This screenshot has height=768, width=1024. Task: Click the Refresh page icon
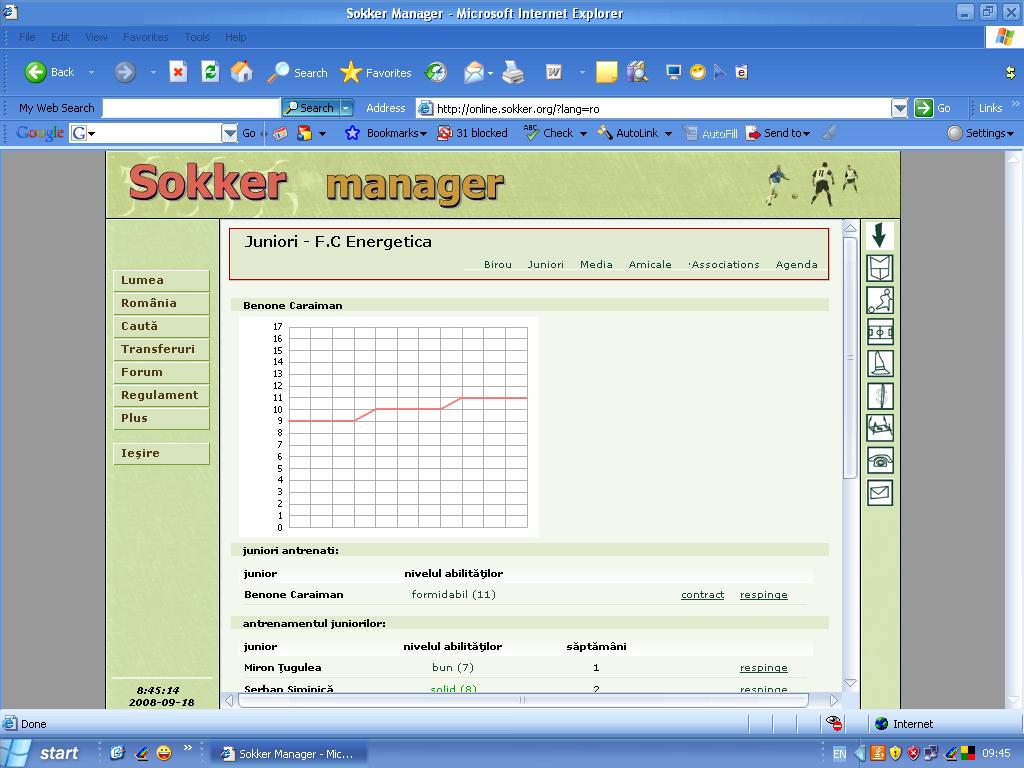(x=210, y=72)
